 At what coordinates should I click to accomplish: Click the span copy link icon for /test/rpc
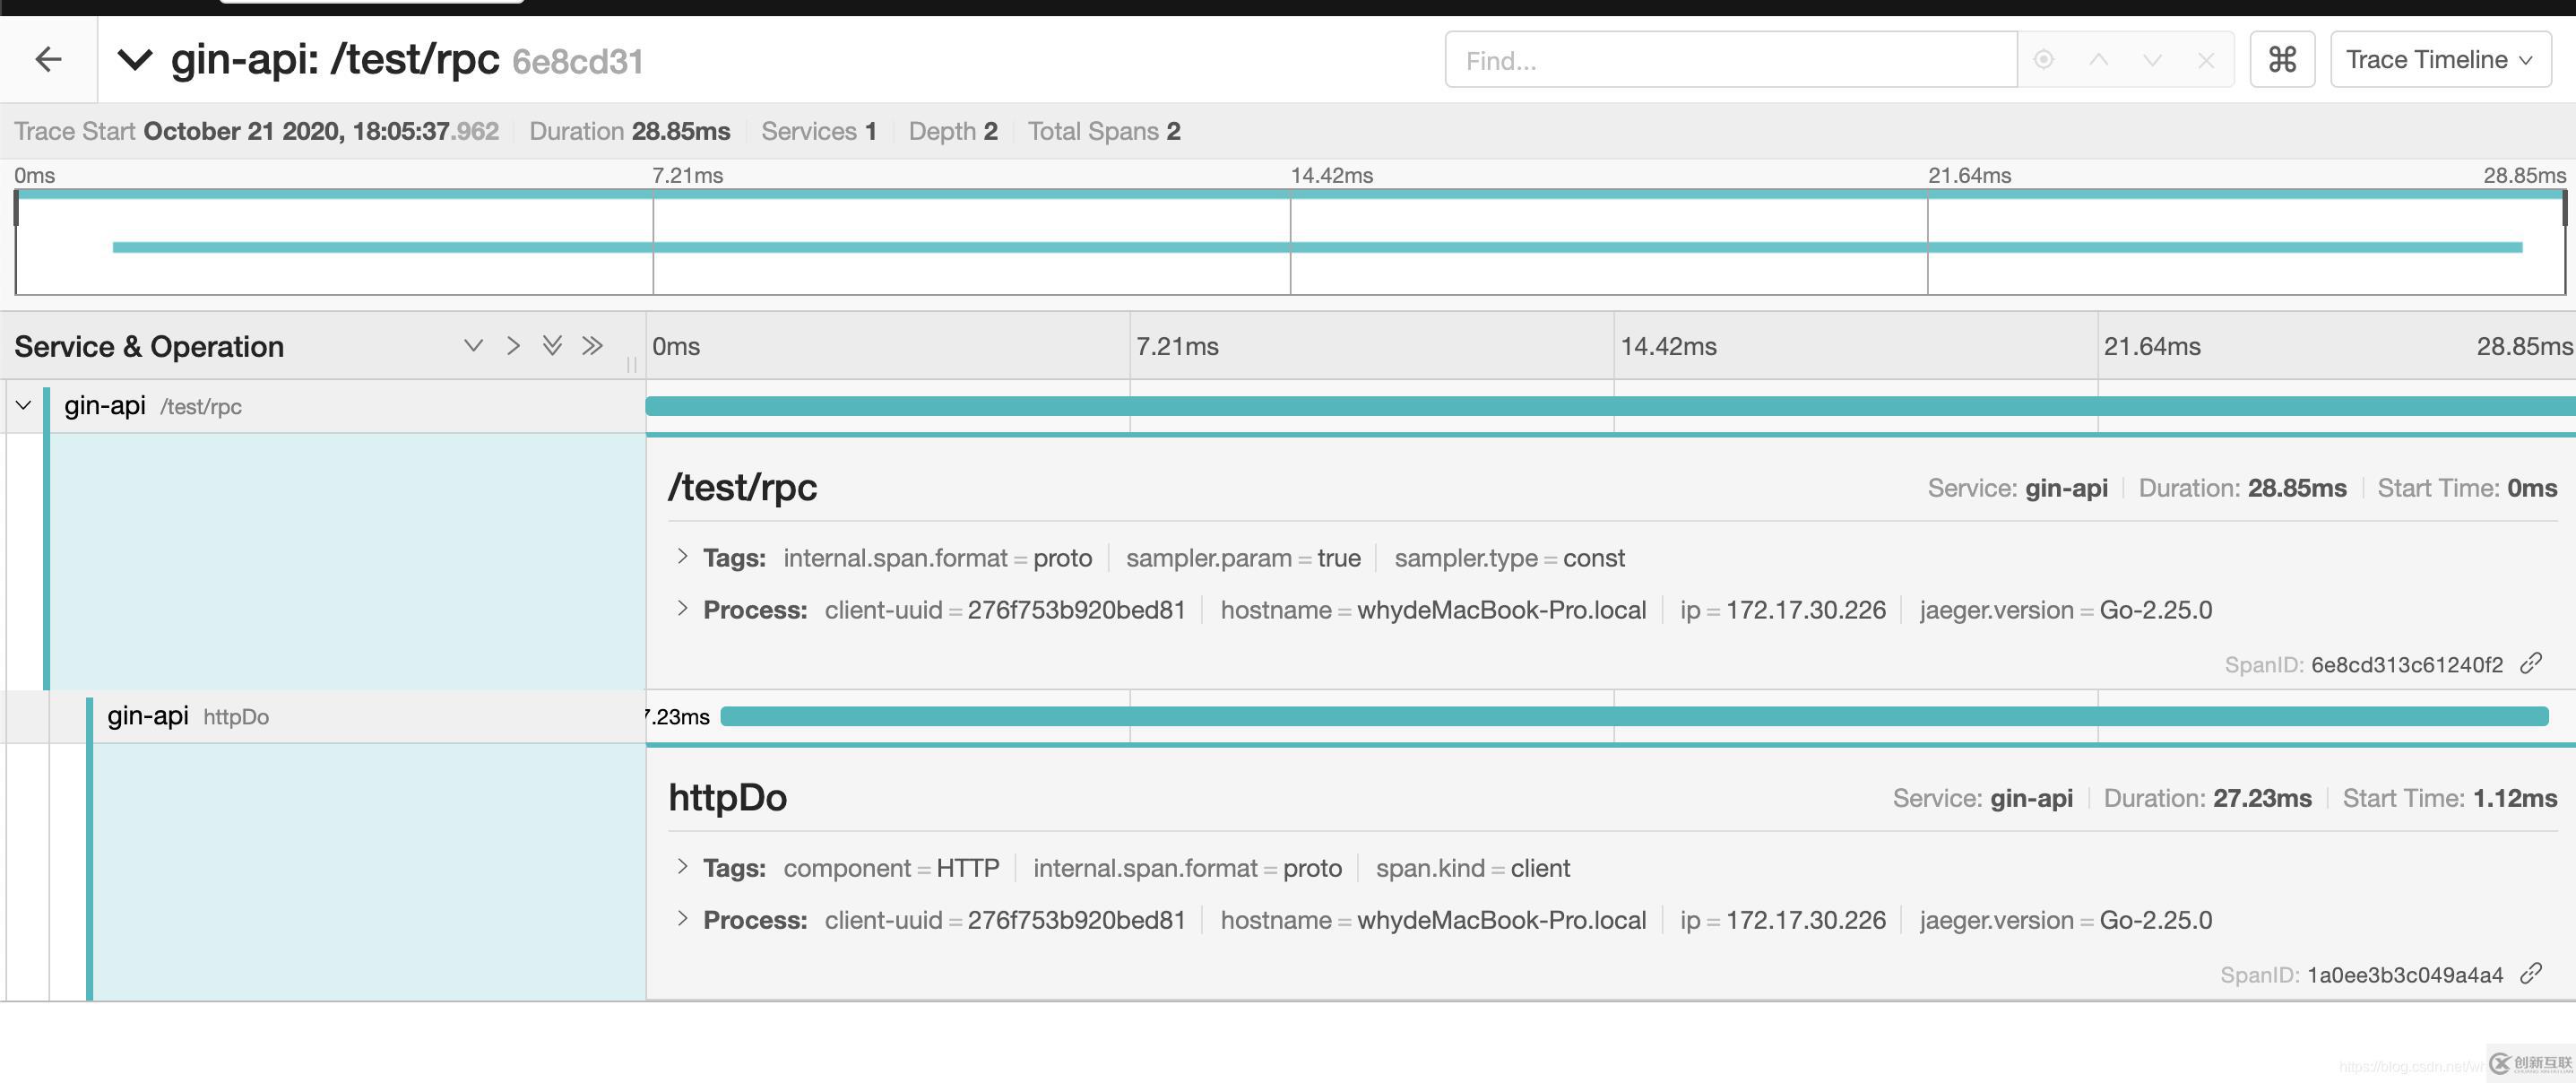point(2535,661)
